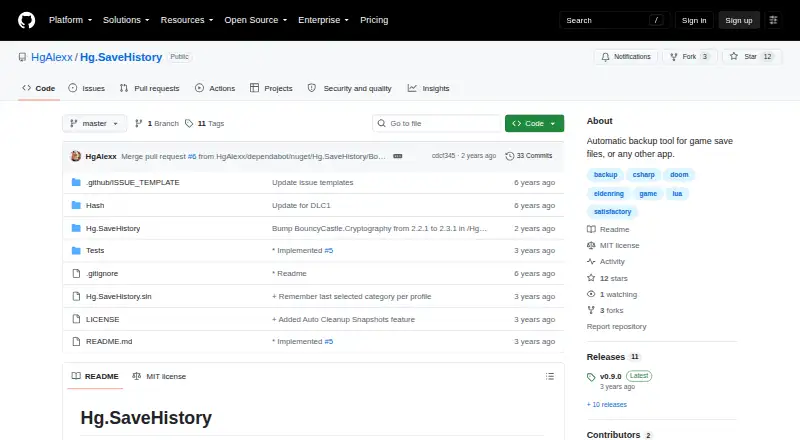Switch to the Issues tab
Image resolution: width=800 pixels, height=440 pixels.
(x=87, y=88)
